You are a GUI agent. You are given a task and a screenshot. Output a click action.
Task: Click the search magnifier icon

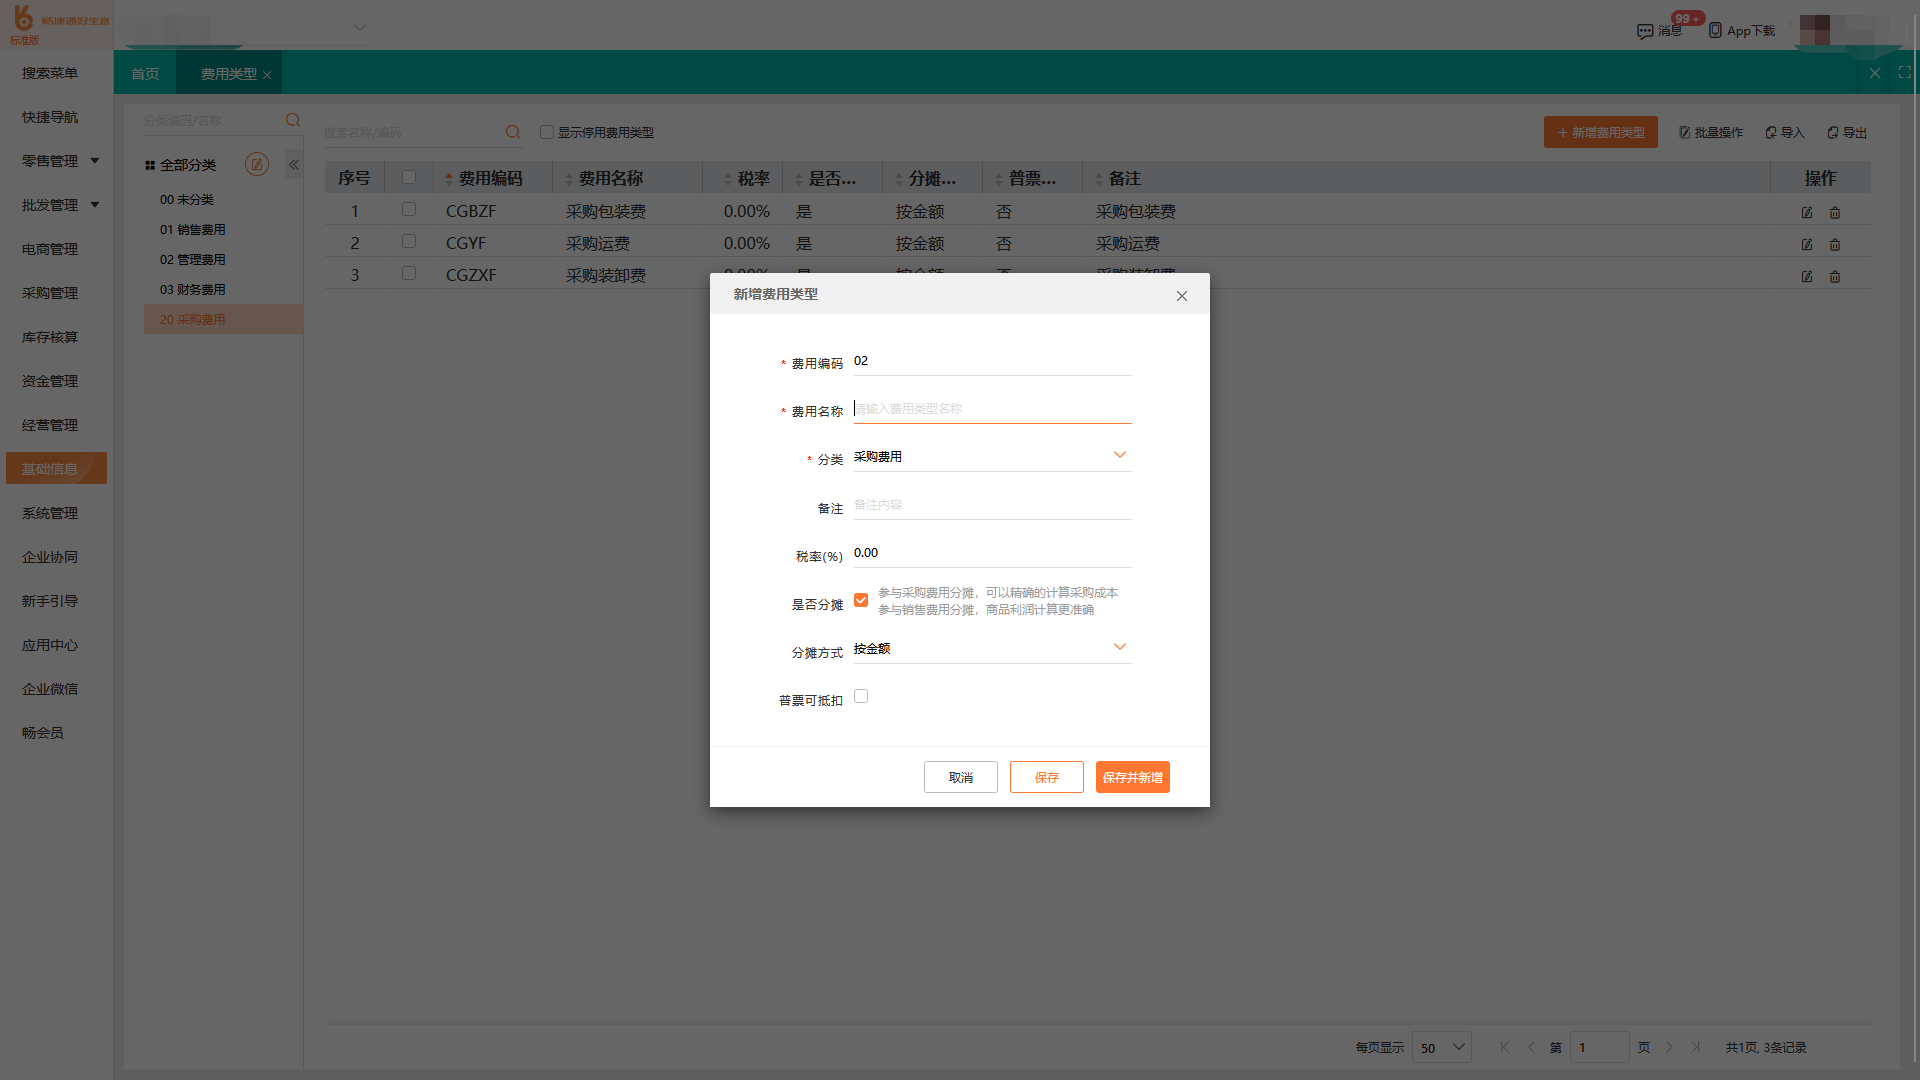tap(293, 120)
